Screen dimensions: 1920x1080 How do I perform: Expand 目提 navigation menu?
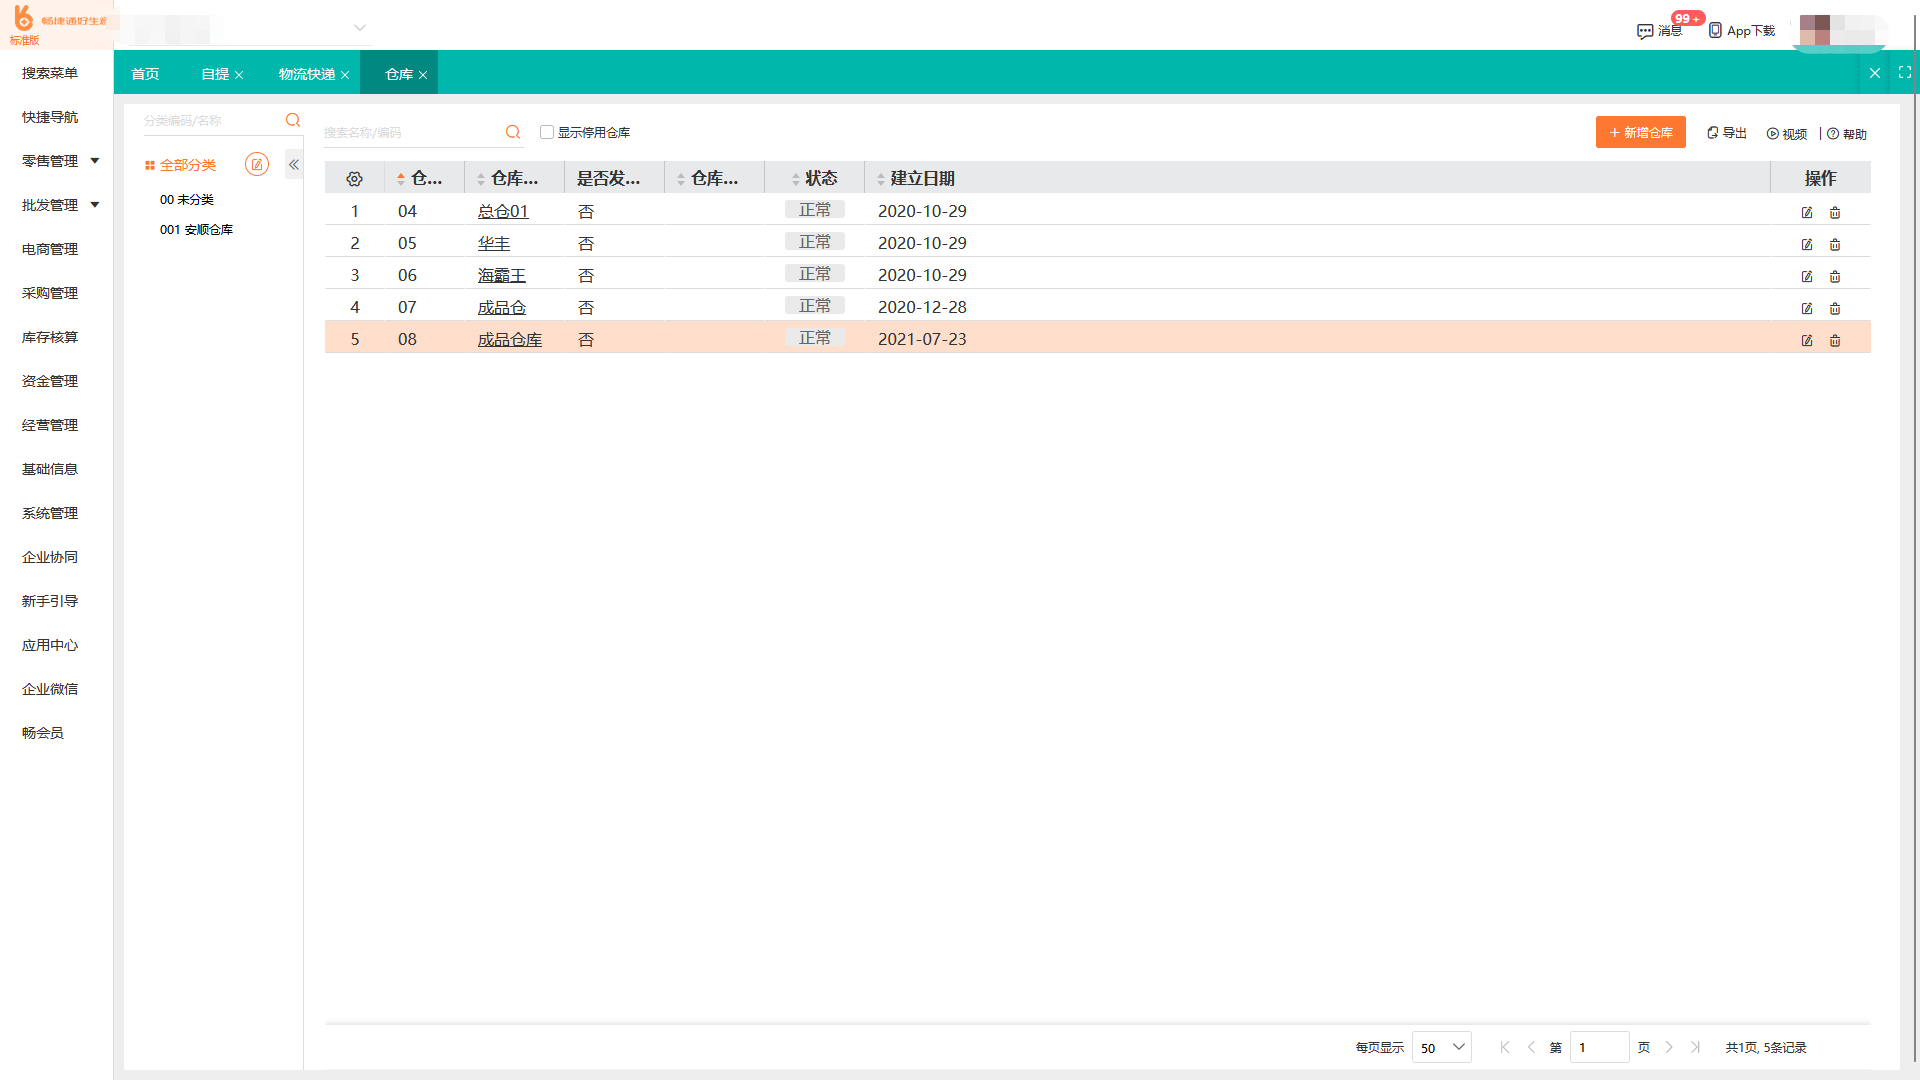click(214, 74)
